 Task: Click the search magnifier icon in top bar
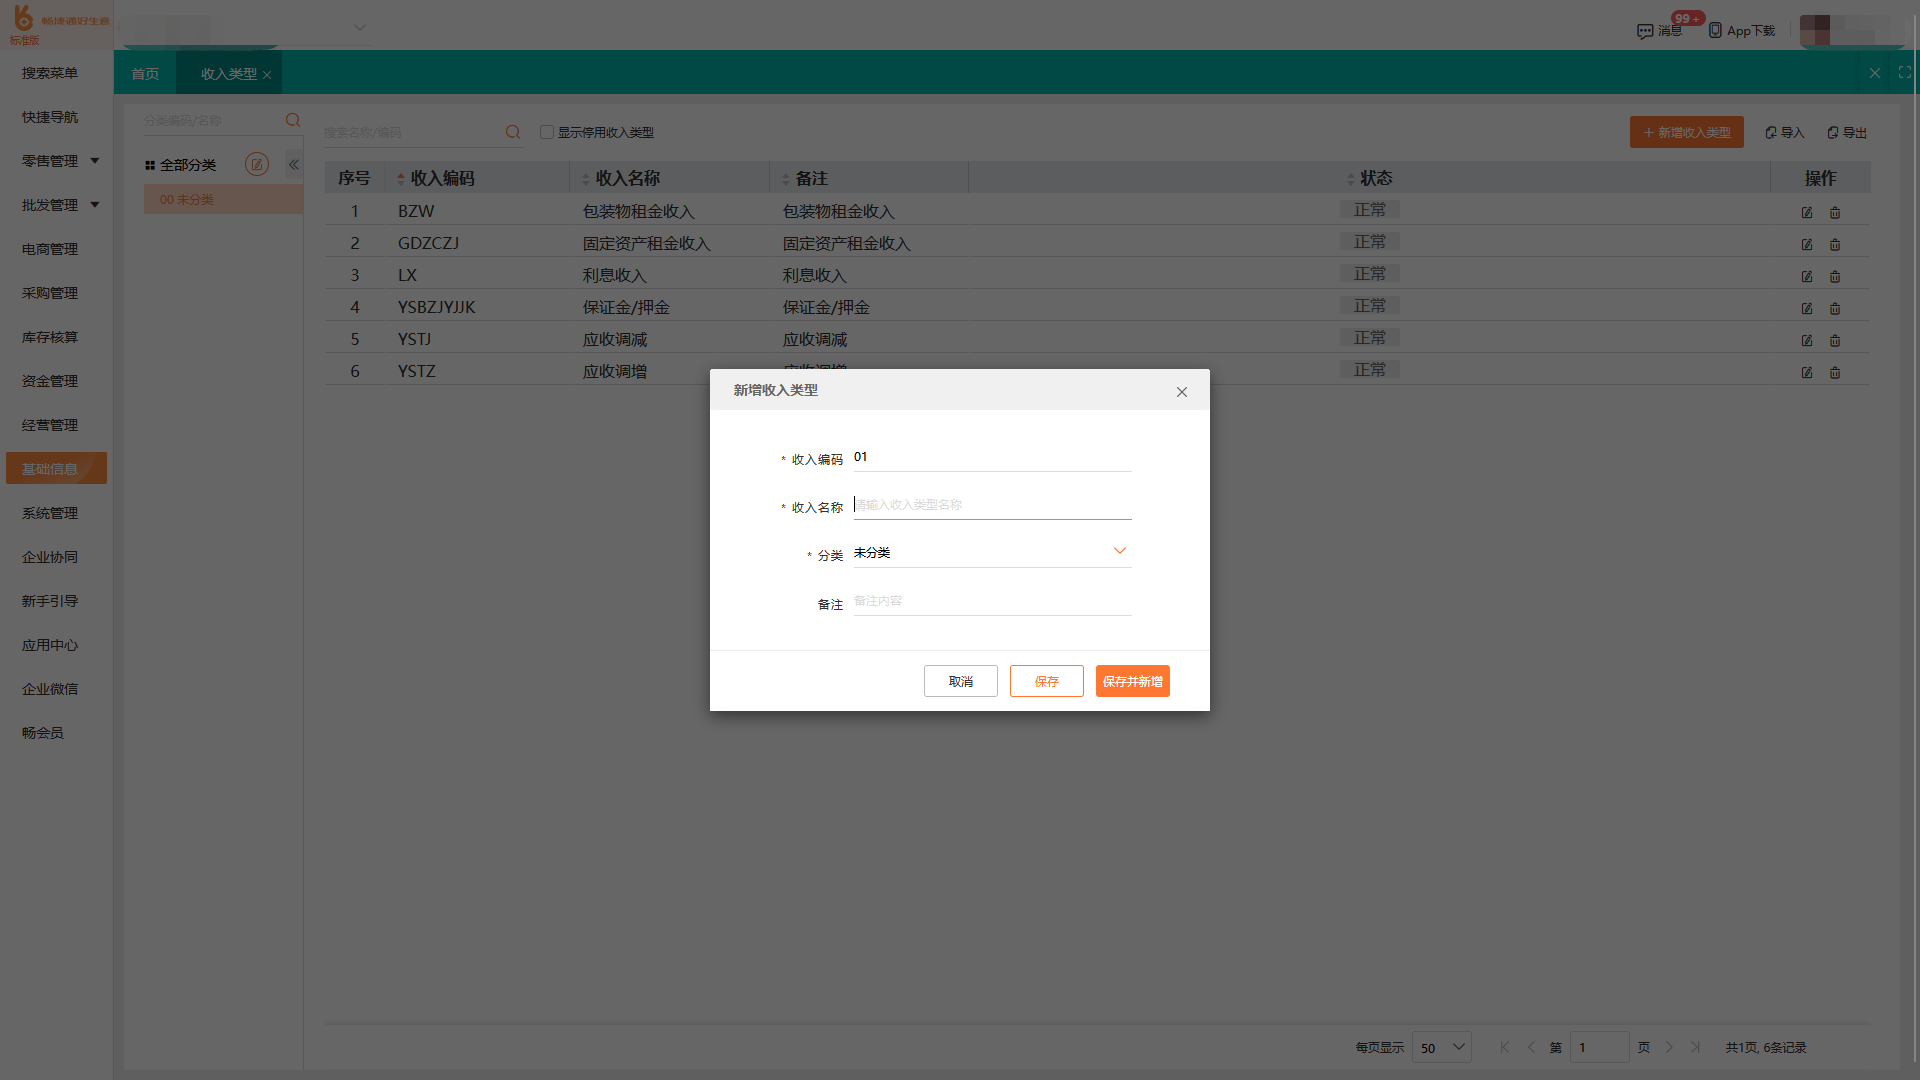point(293,120)
